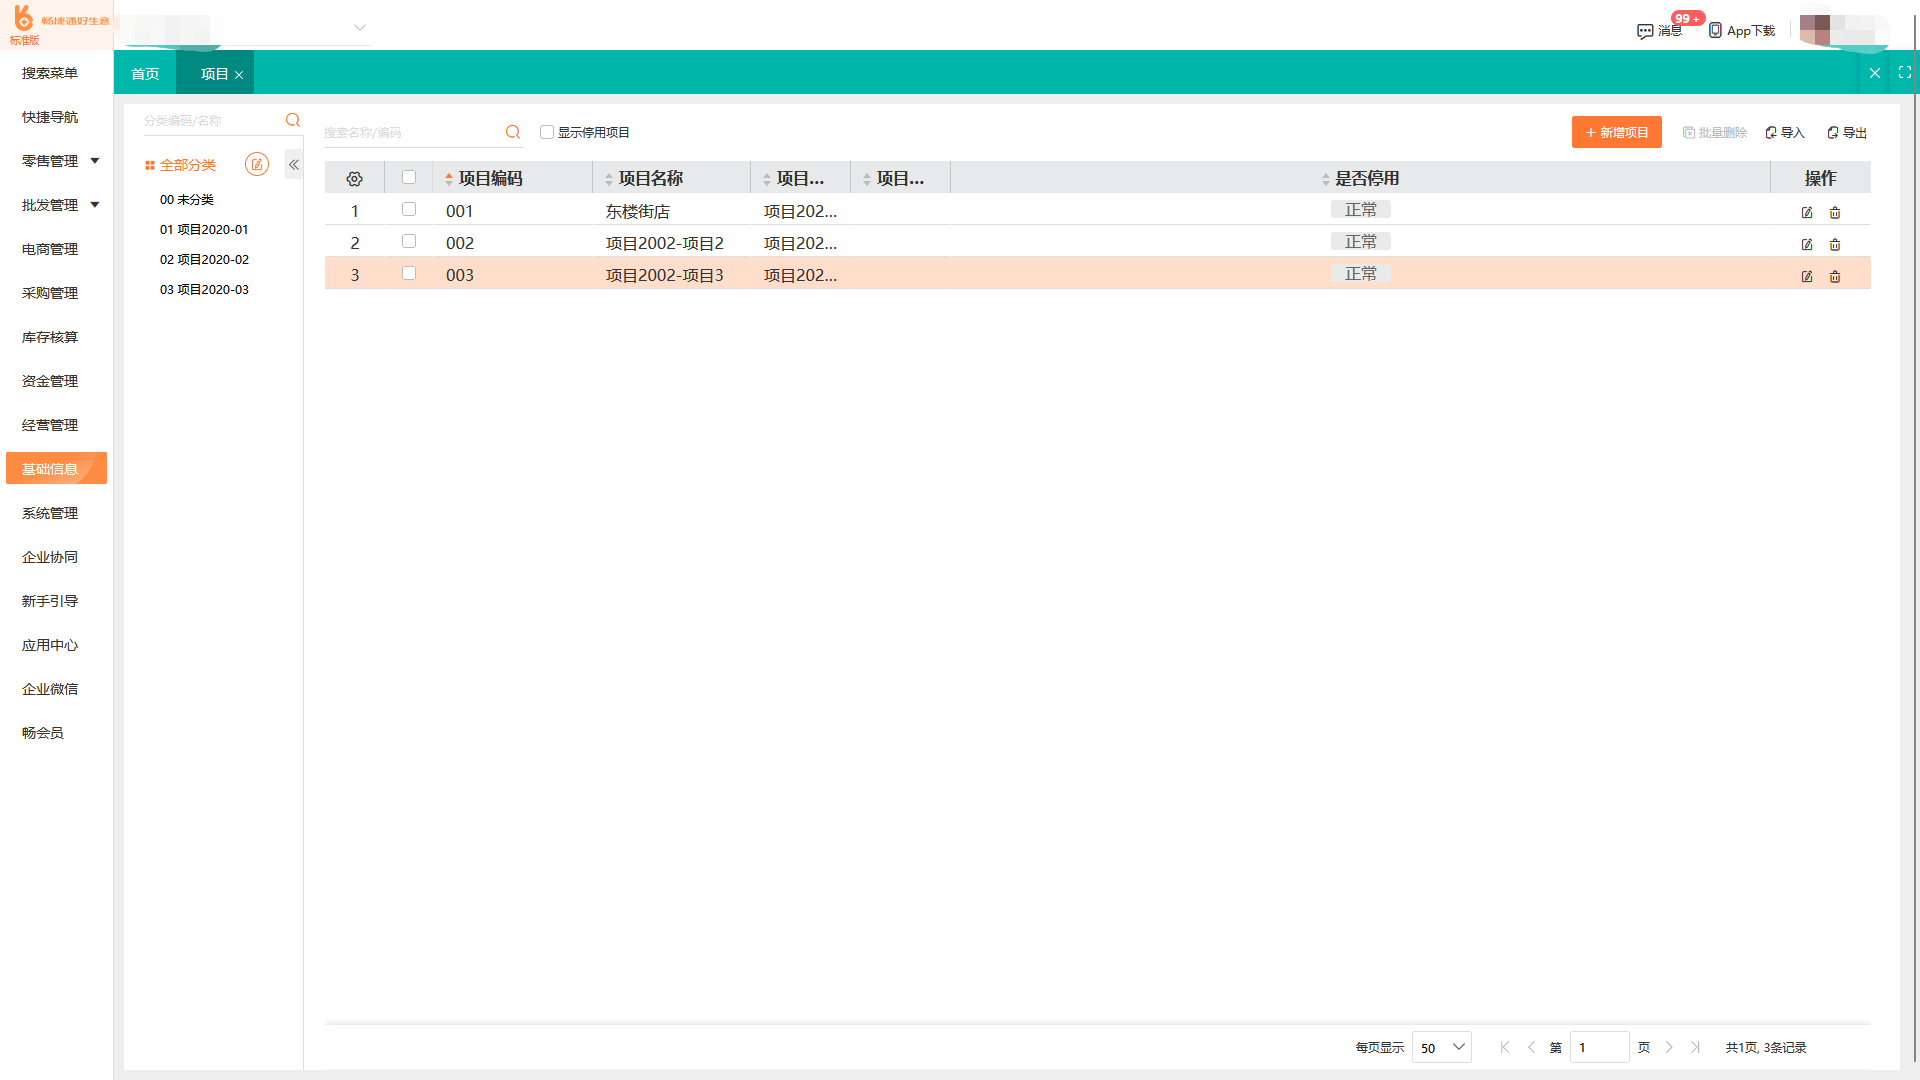Select all rows with header checkbox
The width and height of the screenshot is (1920, 1080).
(409, 177)
